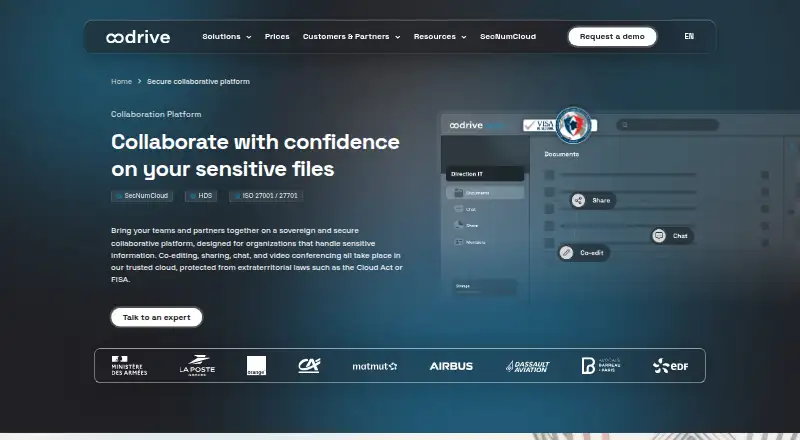Click the Co-edit pencil icon in the mockup
The width and height of the screenshot is (800, 440).
(x=566, y=253)
